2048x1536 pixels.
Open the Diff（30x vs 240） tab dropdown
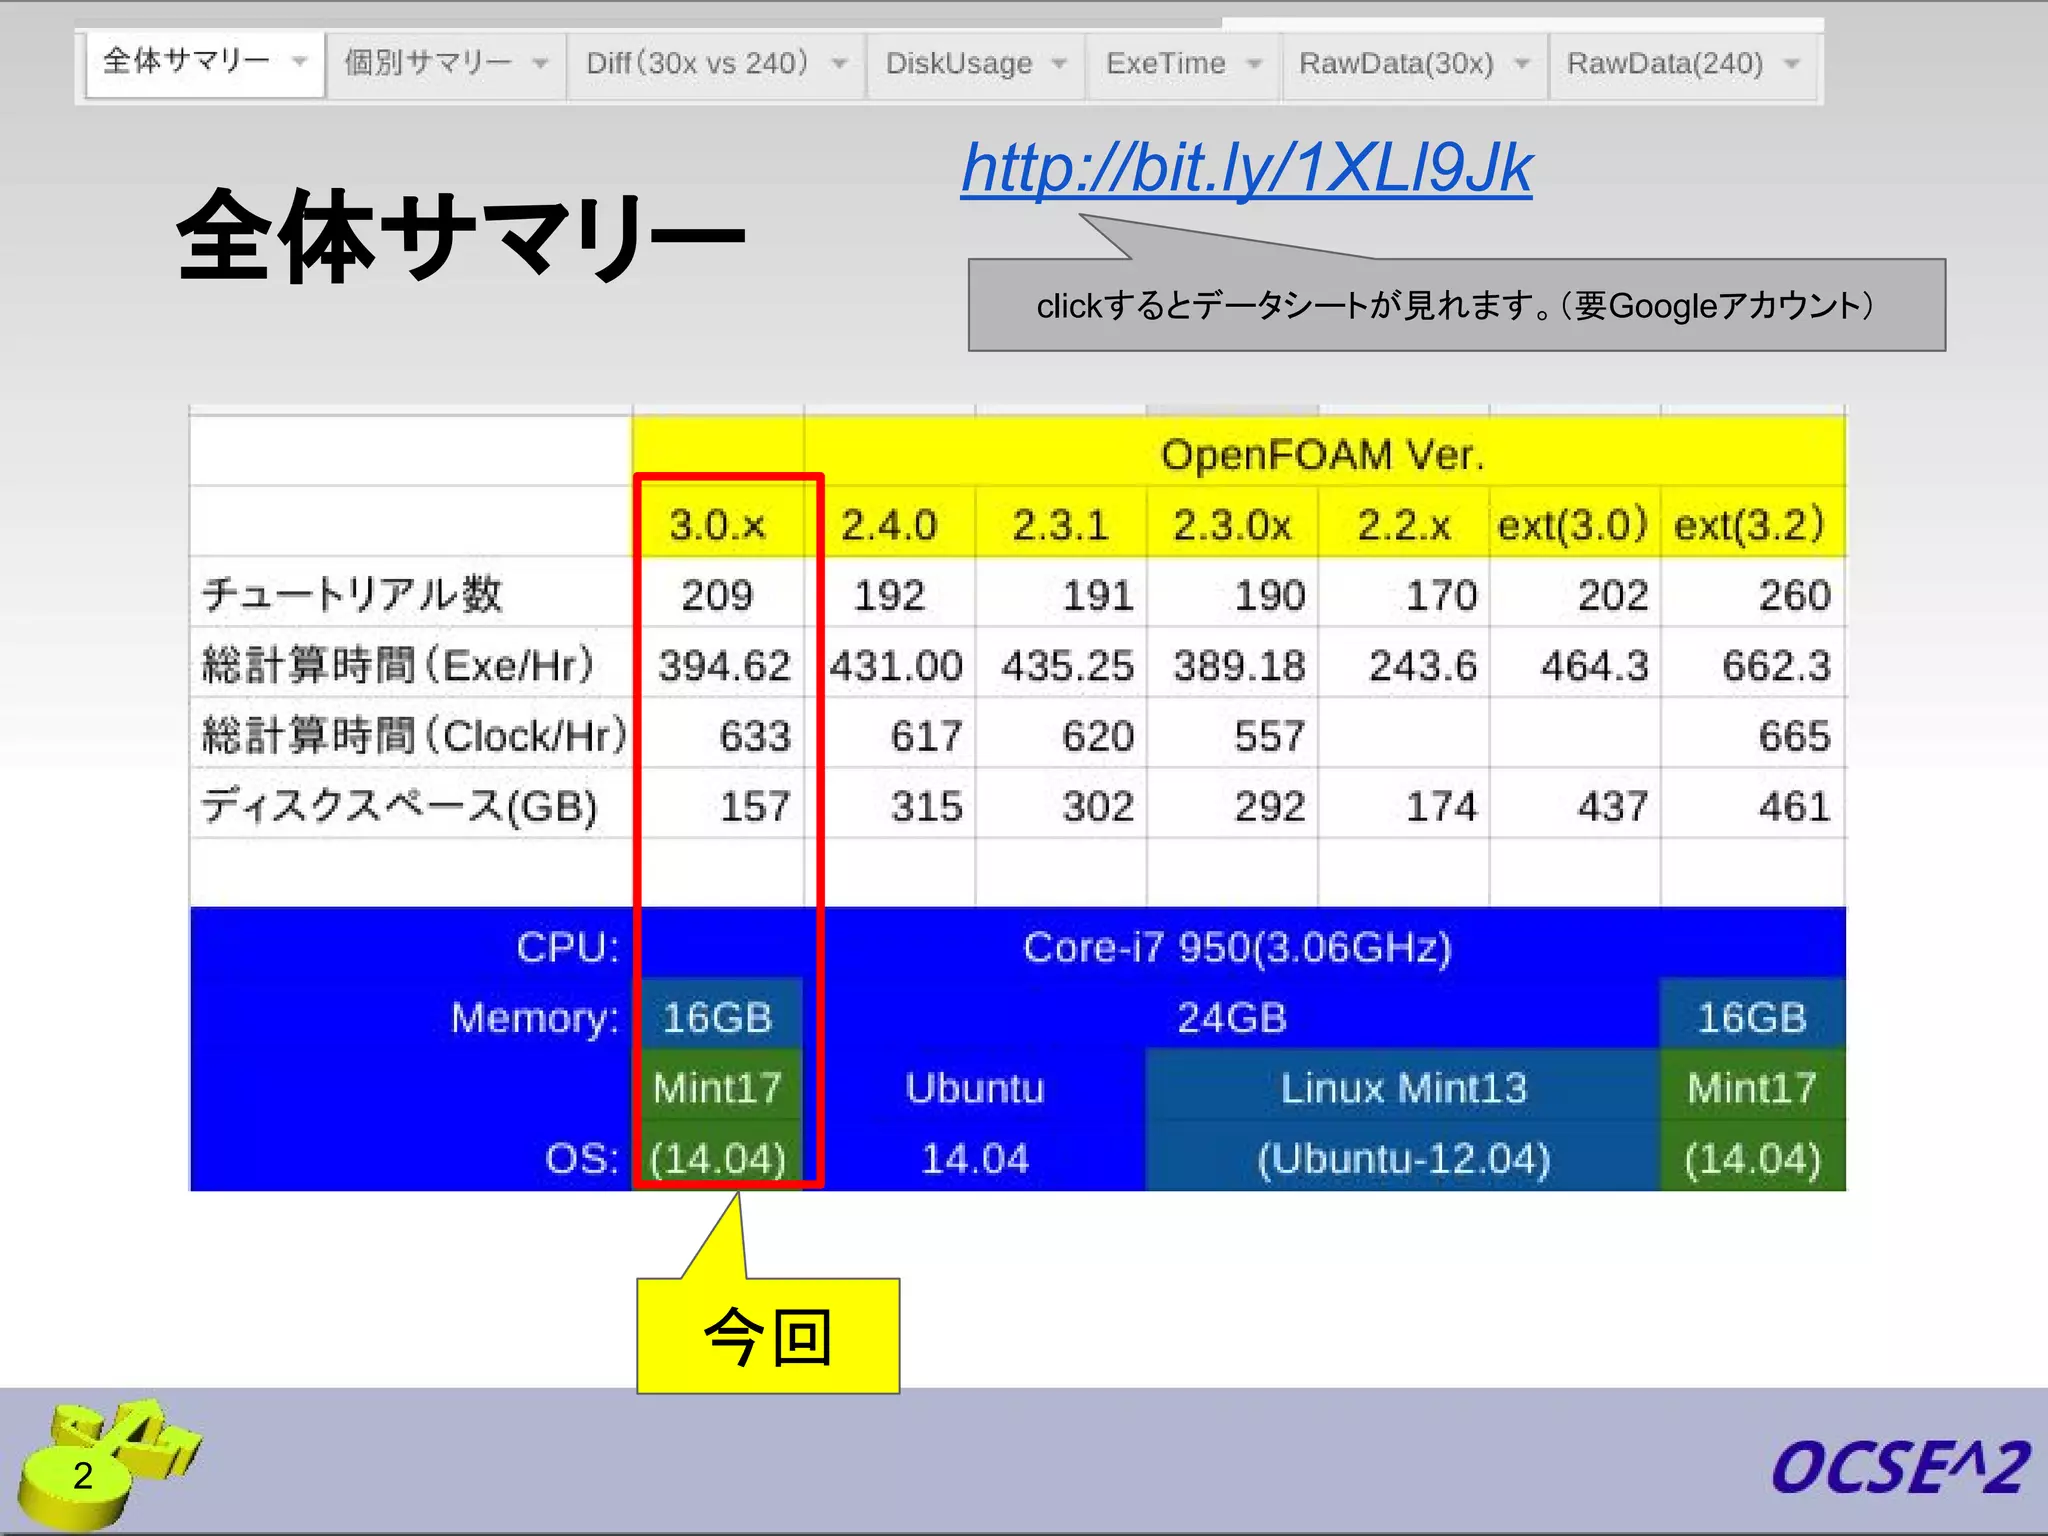839,63
